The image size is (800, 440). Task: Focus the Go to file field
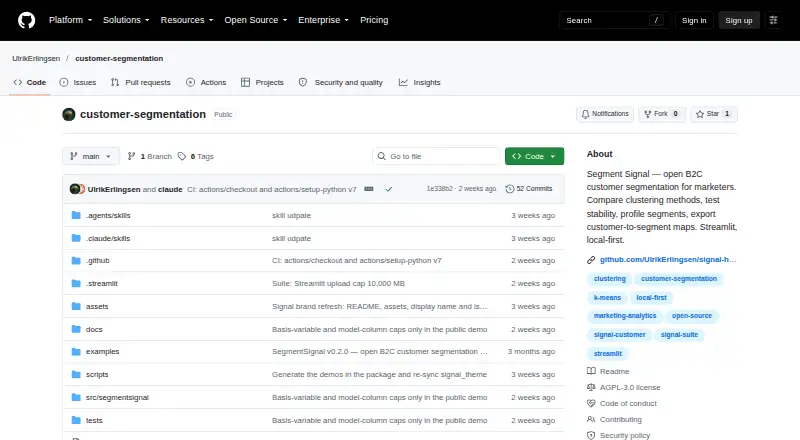point(437,156)
